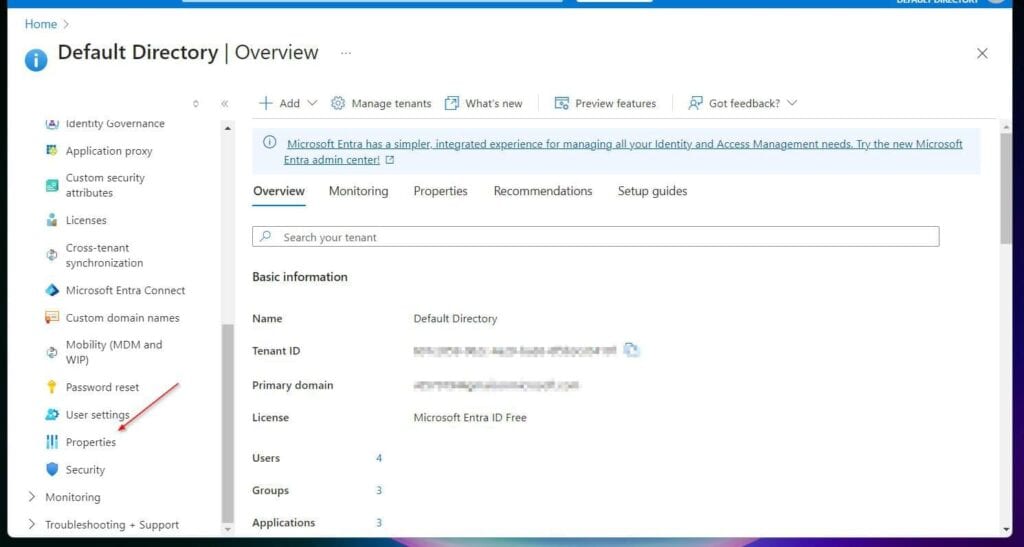The width and height of the screenshot is (1024, 547).
Task: Open the Identity Governance icon in sidebar
Action: [52, 123]
